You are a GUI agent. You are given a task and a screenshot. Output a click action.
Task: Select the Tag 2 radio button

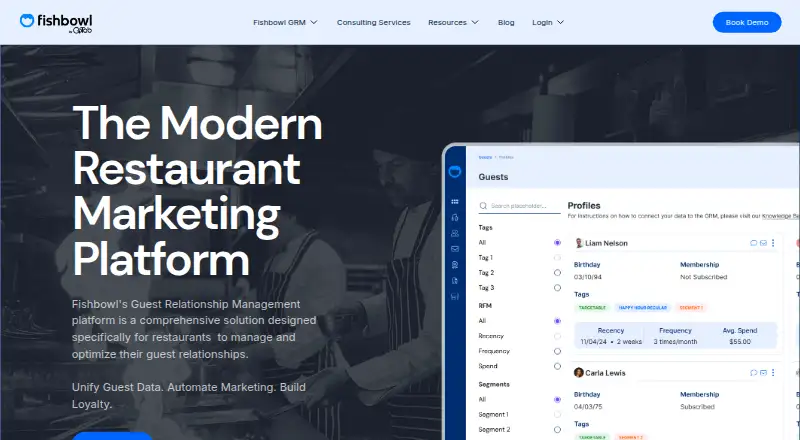557,273
